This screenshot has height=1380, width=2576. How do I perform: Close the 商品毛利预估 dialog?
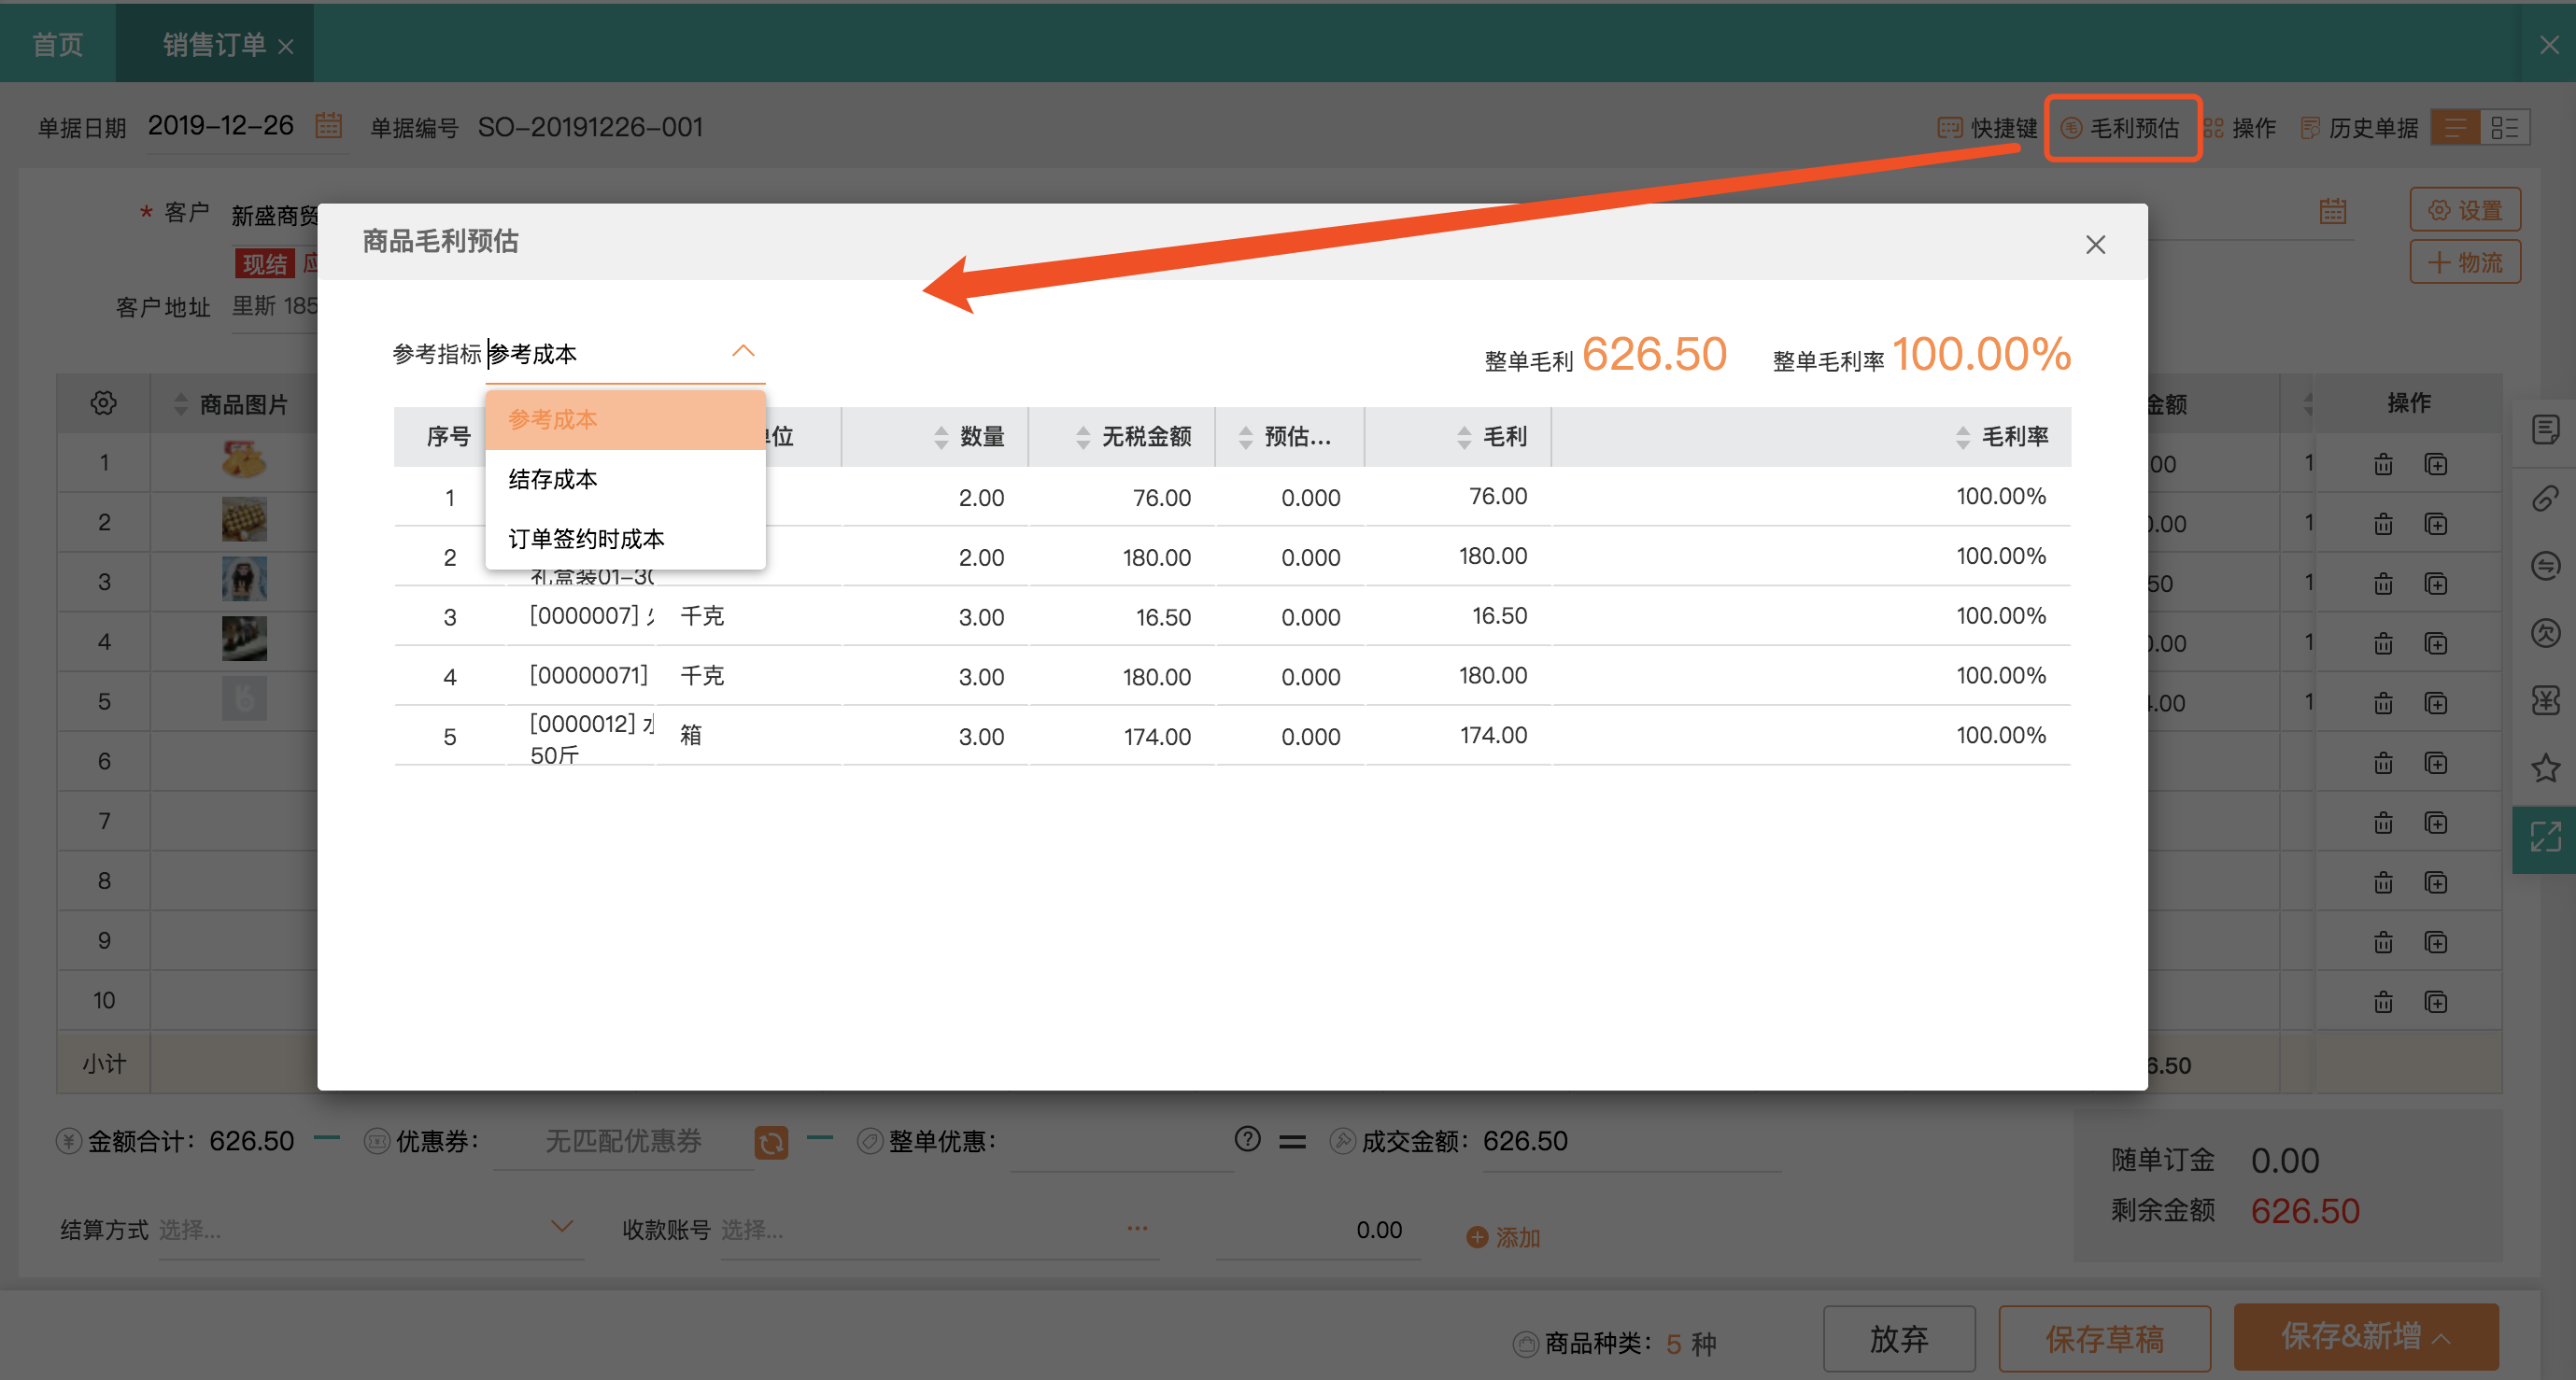pyautogui.click(x=2096, y=246)
